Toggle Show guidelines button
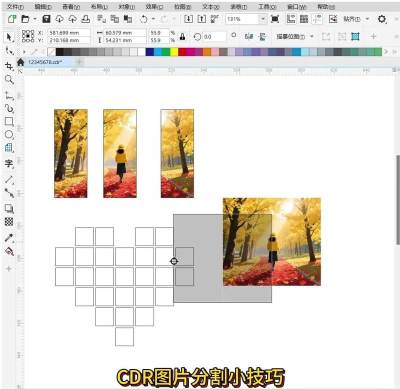This screenshot has height=389, width=400. point(317,19)
